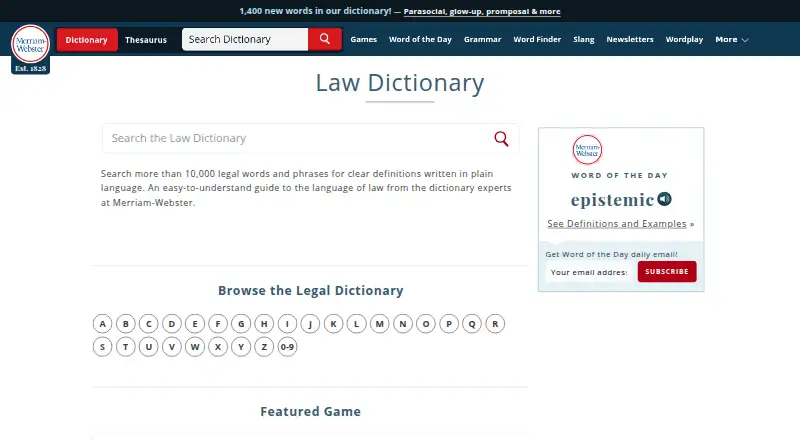Browse legal terms starting with F
Viewport: 800px width, 440px height.
(218, 324)
